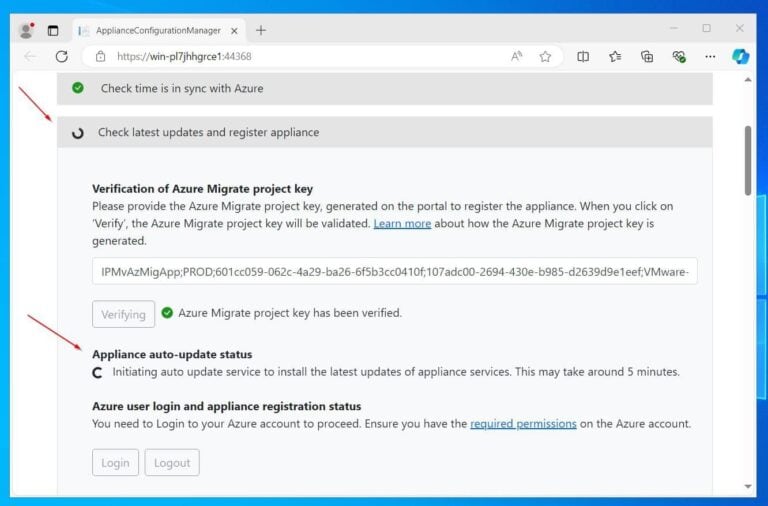Click 'Azure user login and appliance registration status' heading
768x506 pixels.
pos(226,406)
